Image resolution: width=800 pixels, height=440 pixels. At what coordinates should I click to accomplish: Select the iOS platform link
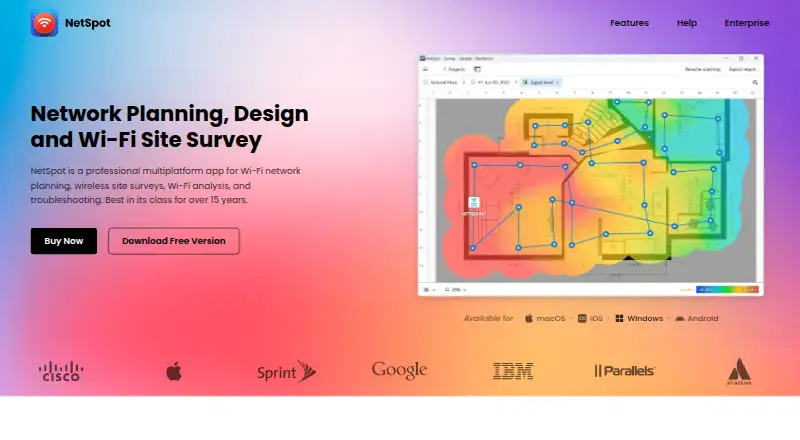590,319
